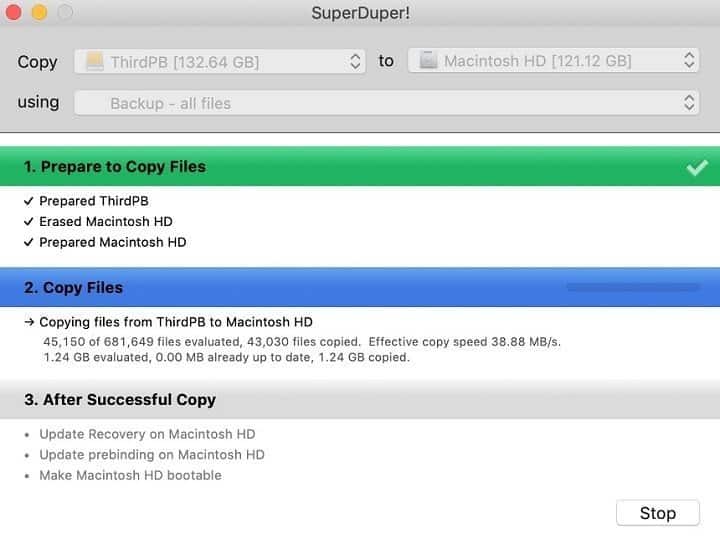Image resolution: width=720 pixels, height=539 pixels.
Task: Click the stepper arrows on the Macintosh HD dropdown
Action: click(x=688, y=61)
